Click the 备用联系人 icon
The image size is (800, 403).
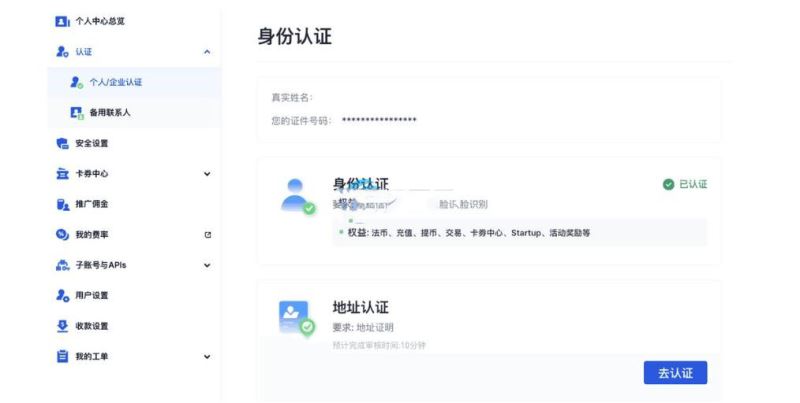click(x=76, y=113)
